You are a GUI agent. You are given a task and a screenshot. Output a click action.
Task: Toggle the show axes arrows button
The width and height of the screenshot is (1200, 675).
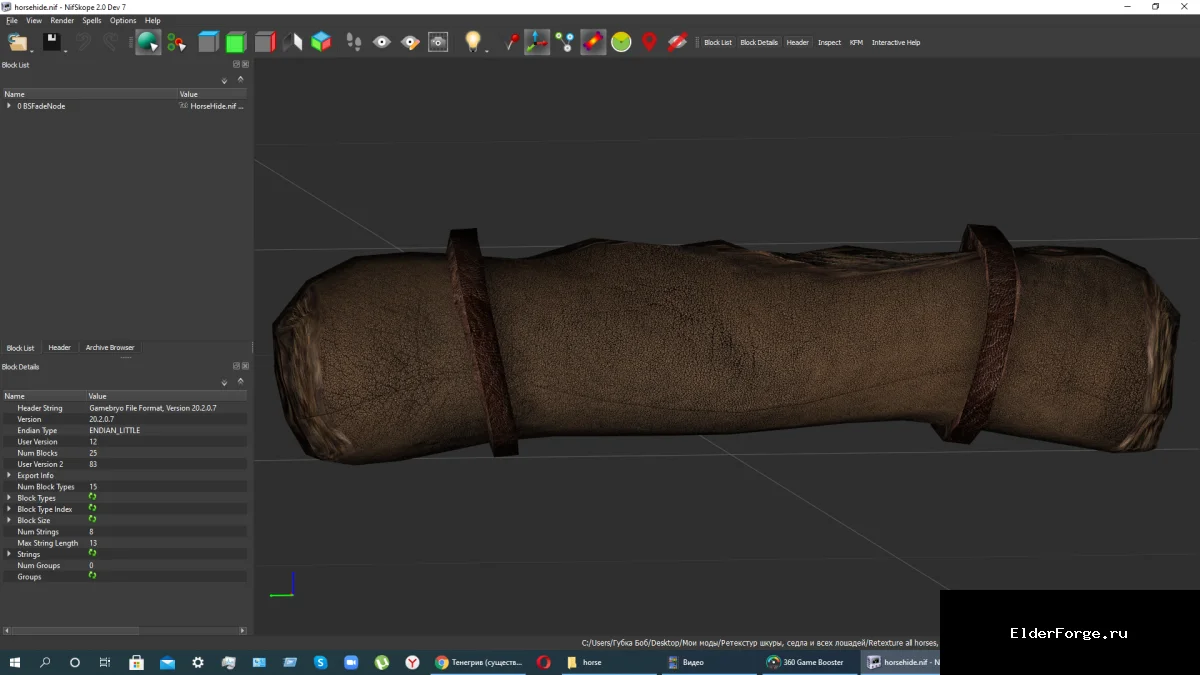click(537, 42)
